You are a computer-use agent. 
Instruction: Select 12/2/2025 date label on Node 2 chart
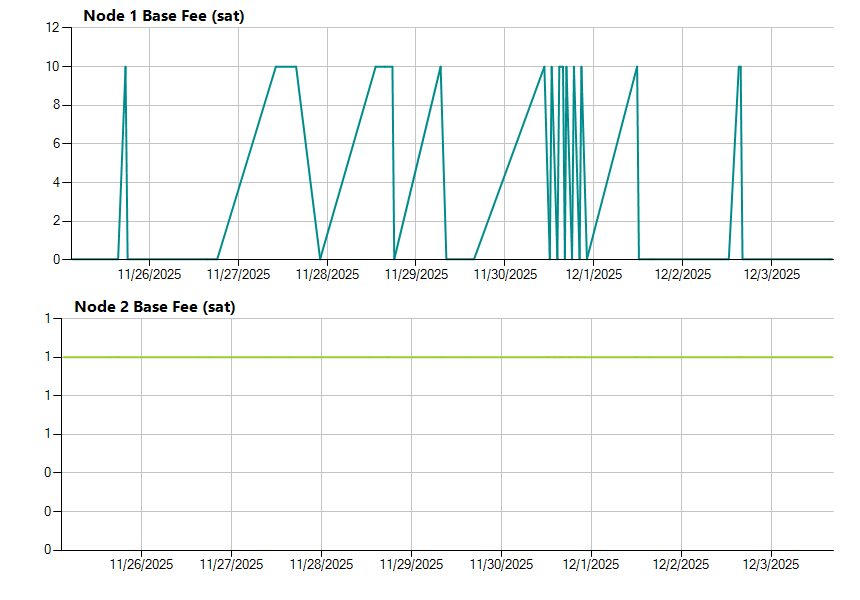click(x=681, y=565)
